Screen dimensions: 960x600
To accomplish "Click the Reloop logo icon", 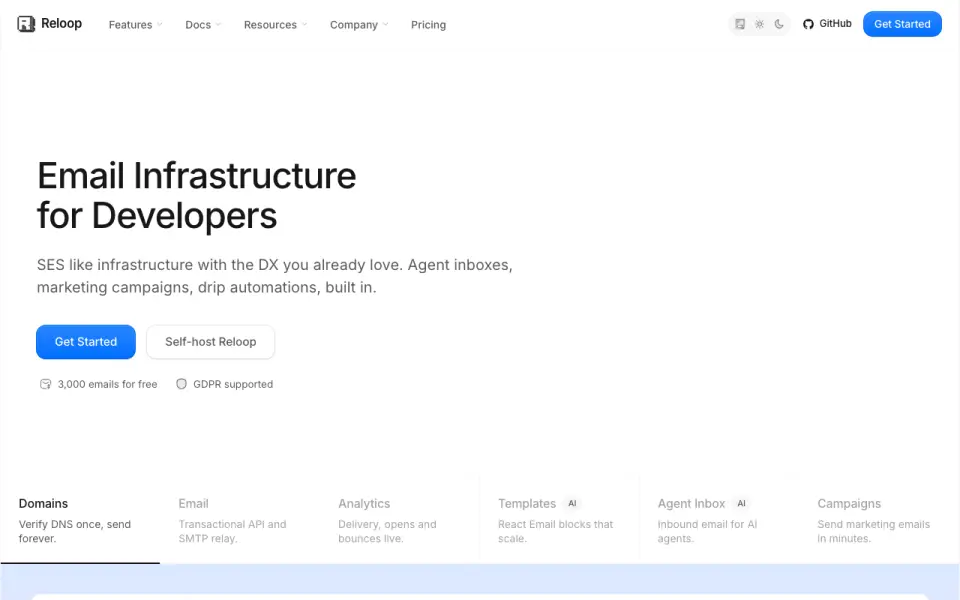I will pyautogui.click(x=26, y=24).
